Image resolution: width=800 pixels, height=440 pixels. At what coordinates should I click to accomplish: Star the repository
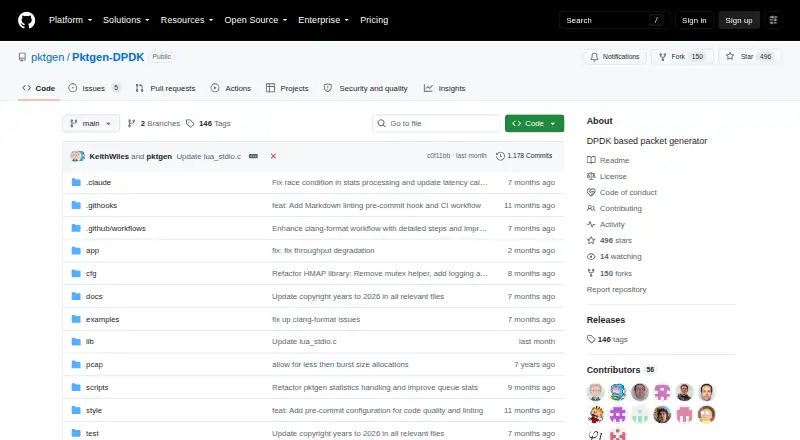[748, 57]
